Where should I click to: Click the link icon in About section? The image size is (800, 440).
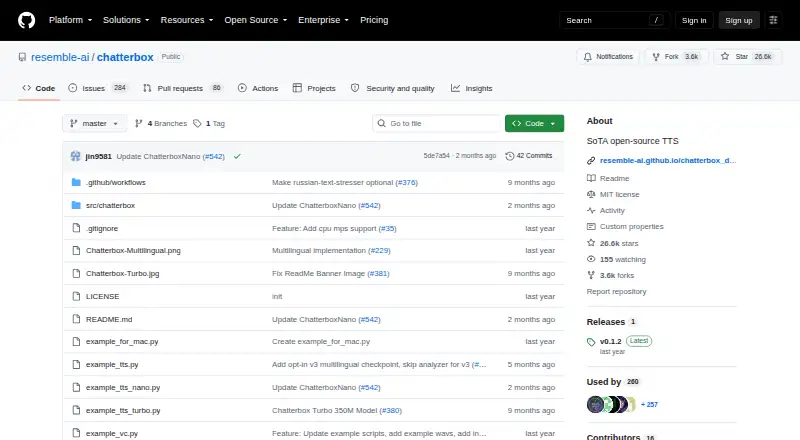pos(591,160)
